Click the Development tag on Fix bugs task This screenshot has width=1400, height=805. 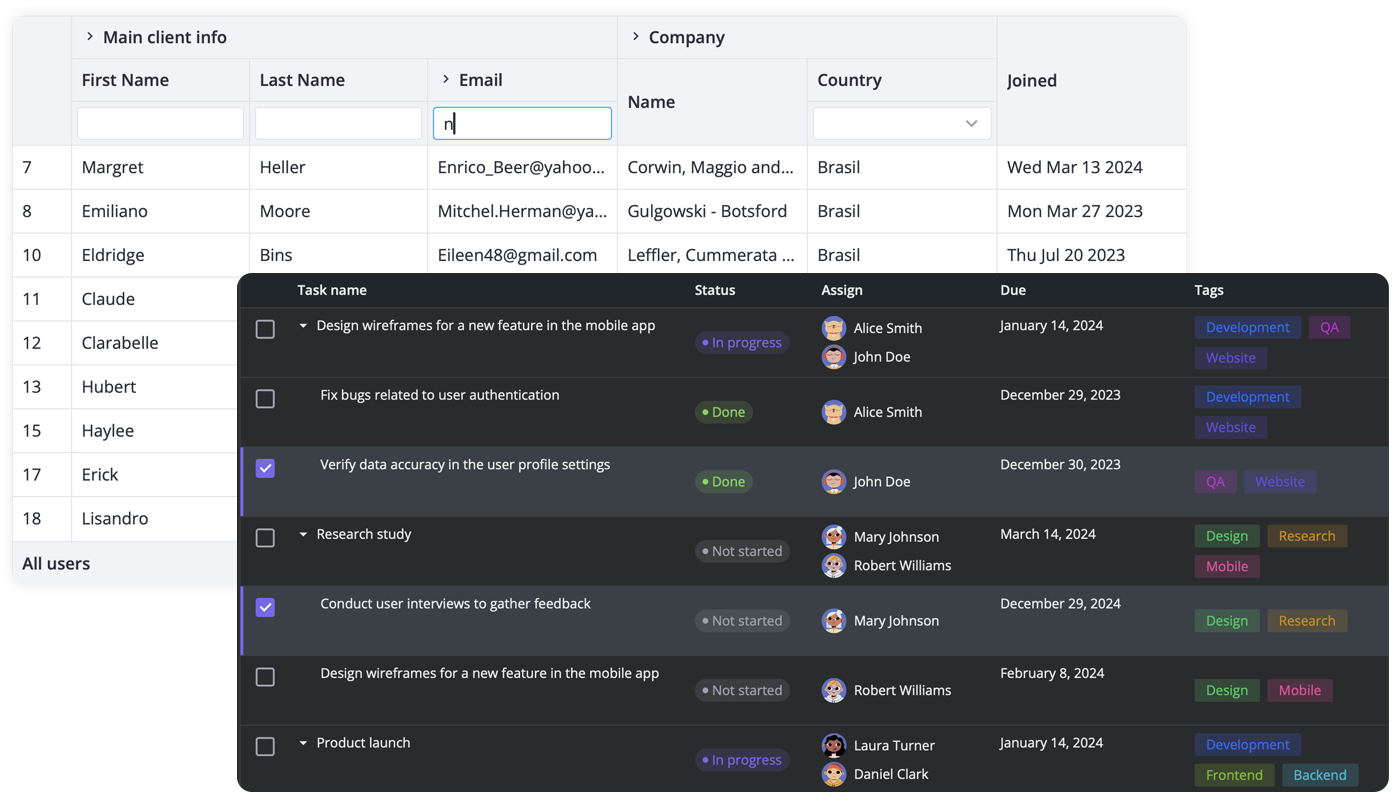click(1247, 396)
